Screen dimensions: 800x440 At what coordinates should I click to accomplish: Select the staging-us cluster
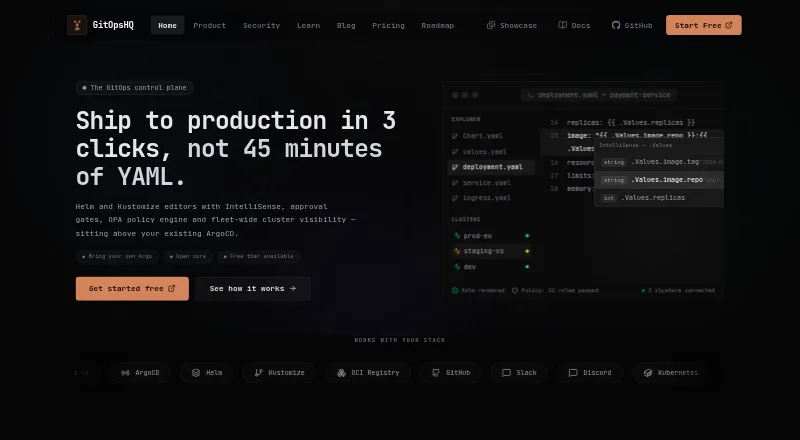(491, 251)
